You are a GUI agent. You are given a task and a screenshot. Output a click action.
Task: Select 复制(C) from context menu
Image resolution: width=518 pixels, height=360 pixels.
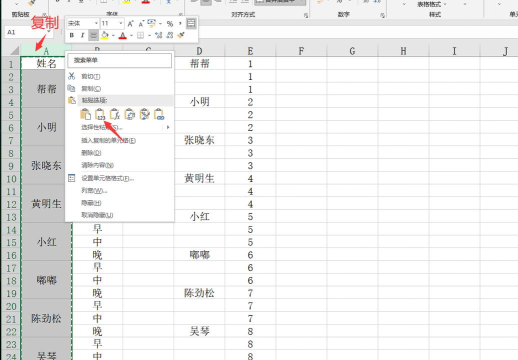coord(91,89)
